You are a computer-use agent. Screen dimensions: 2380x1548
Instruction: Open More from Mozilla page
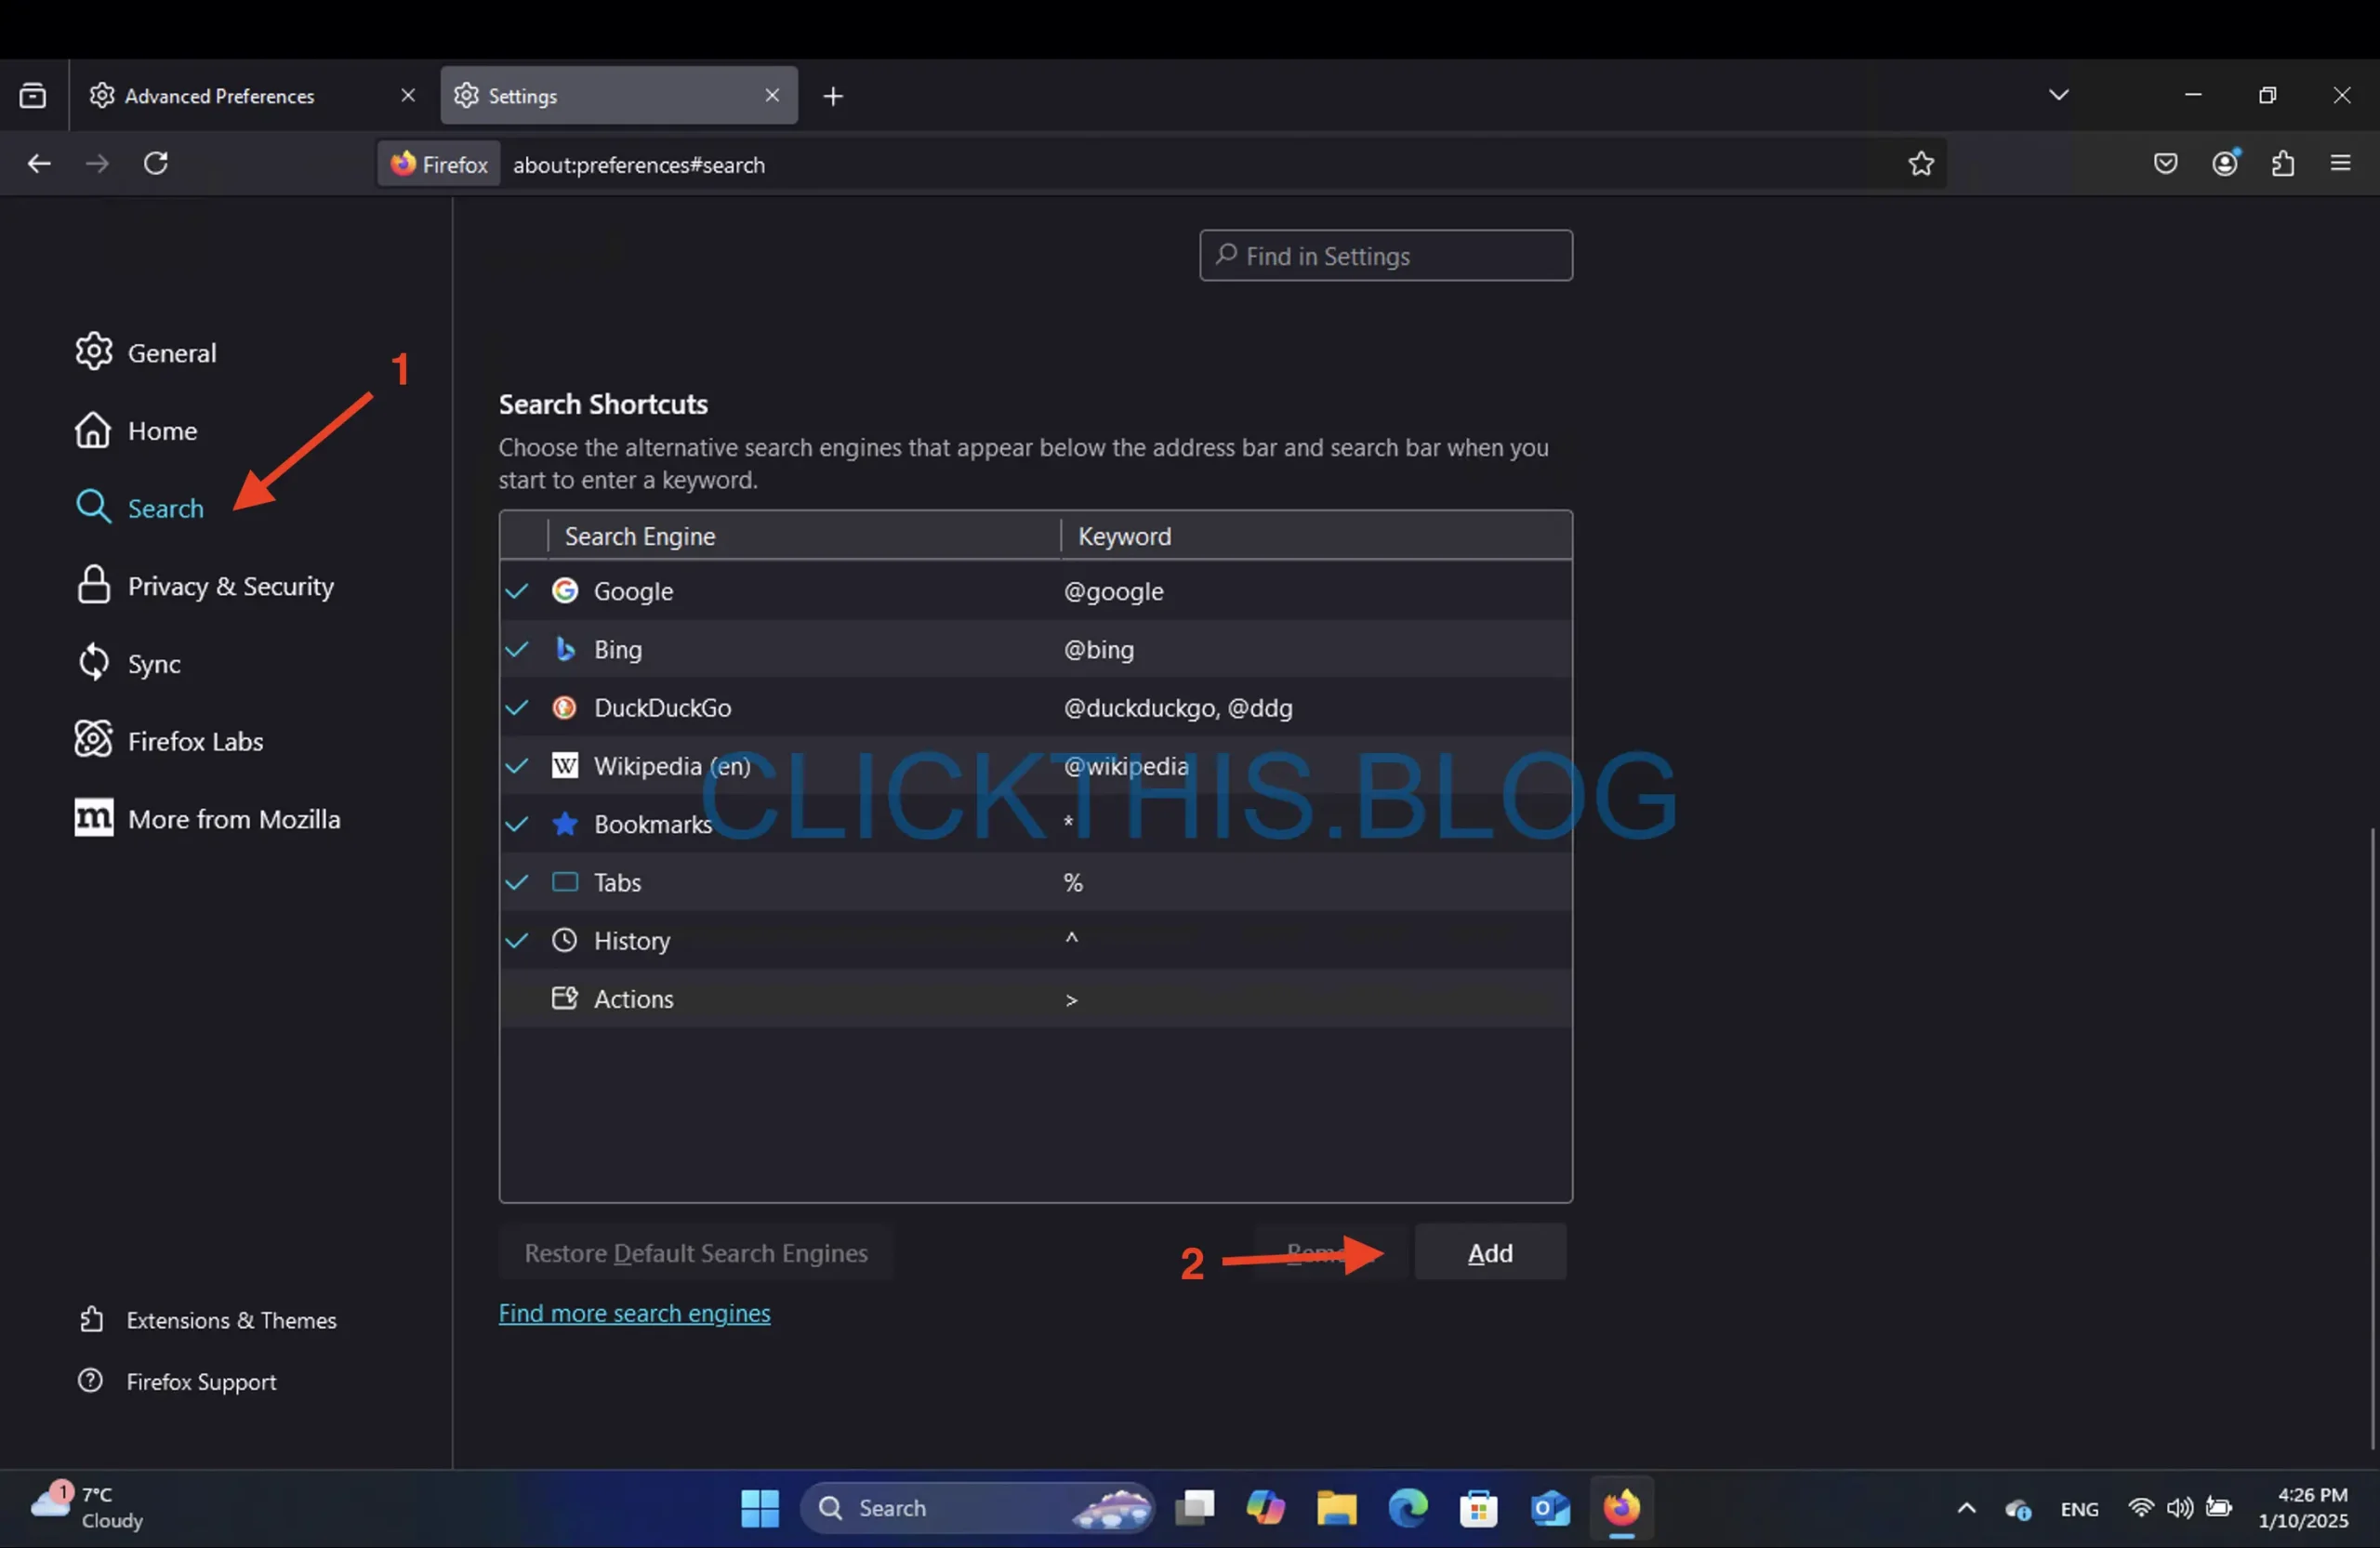tap(208, 819)
